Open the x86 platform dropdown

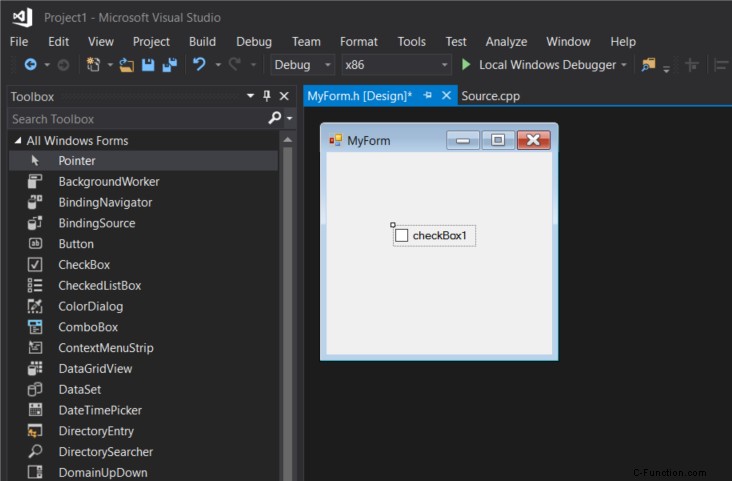(396, 65)
